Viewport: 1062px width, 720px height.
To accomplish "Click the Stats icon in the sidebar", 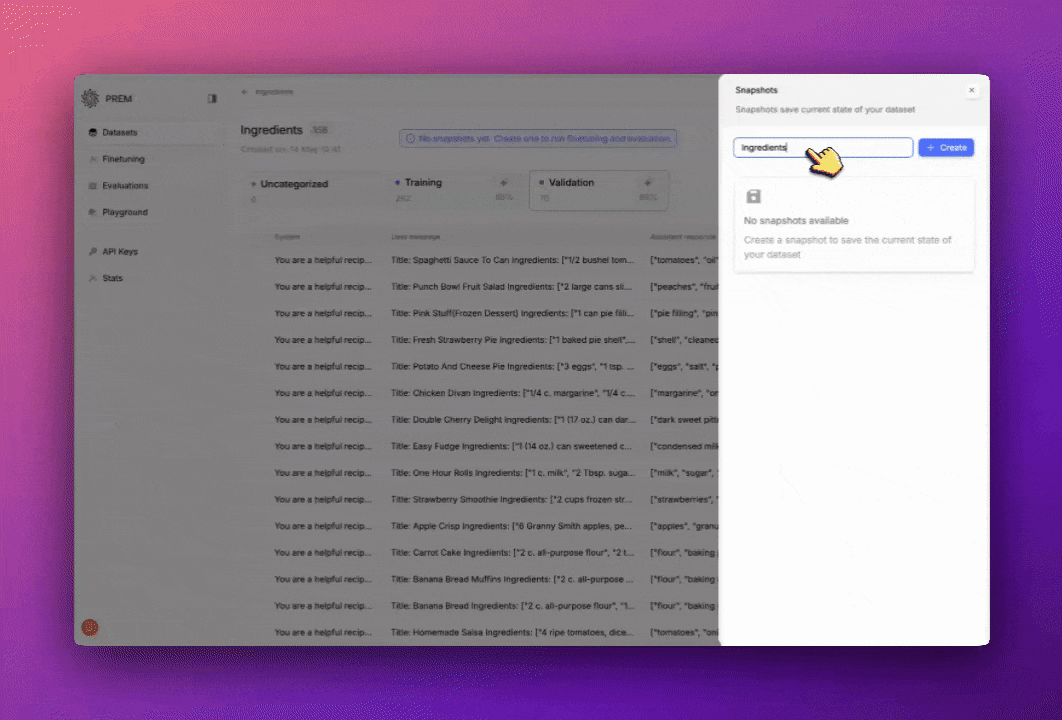I will 93,278.
